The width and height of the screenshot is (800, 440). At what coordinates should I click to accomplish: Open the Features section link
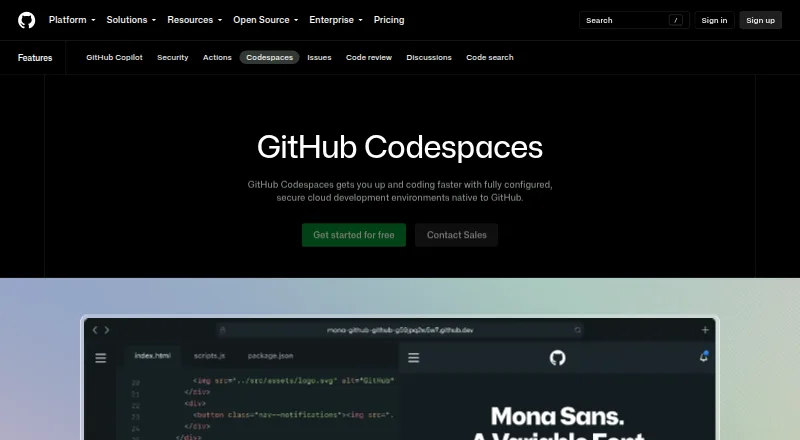[35, 58]
